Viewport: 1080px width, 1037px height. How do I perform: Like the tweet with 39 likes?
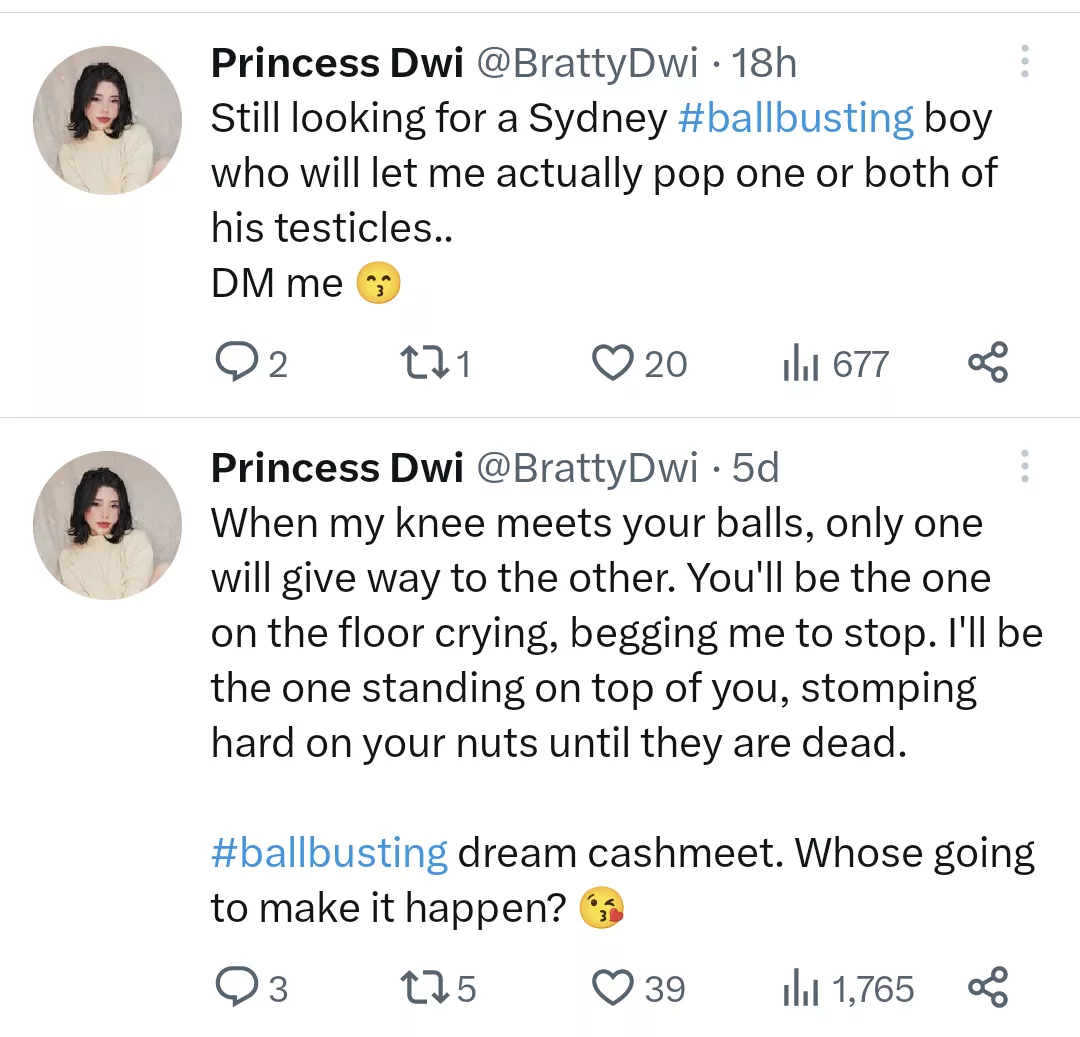(x=613, y=988)
